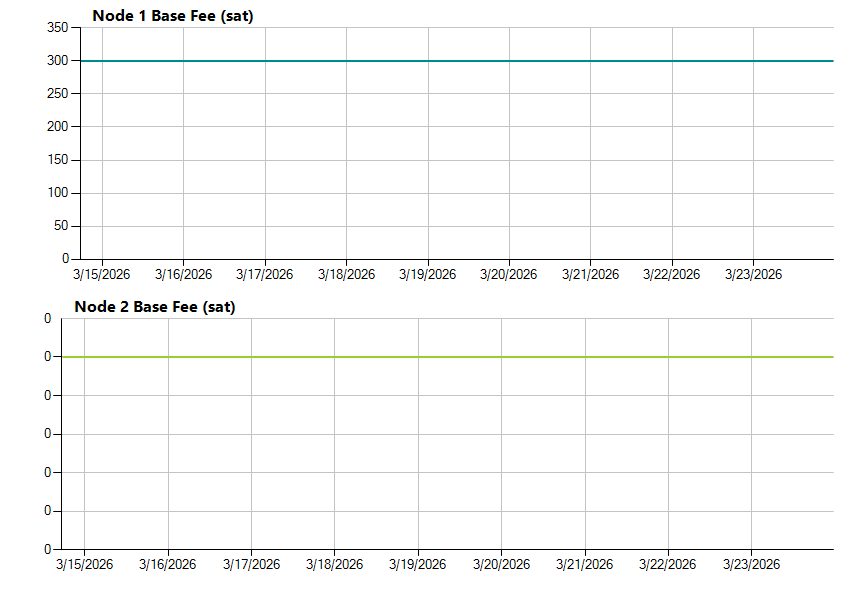860x600 pixels.
Task: Select 3/17/2026 date on Node 1 chart axis
Action: 265,274
